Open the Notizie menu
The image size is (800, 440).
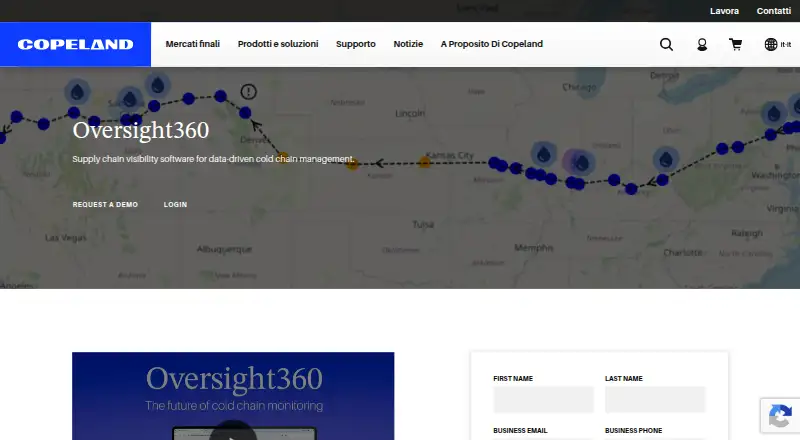[x=408, y=44]
